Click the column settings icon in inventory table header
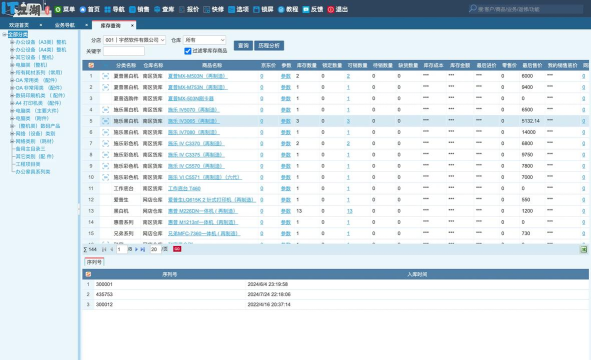The image size is (591, 360). (x=91, y=65)
